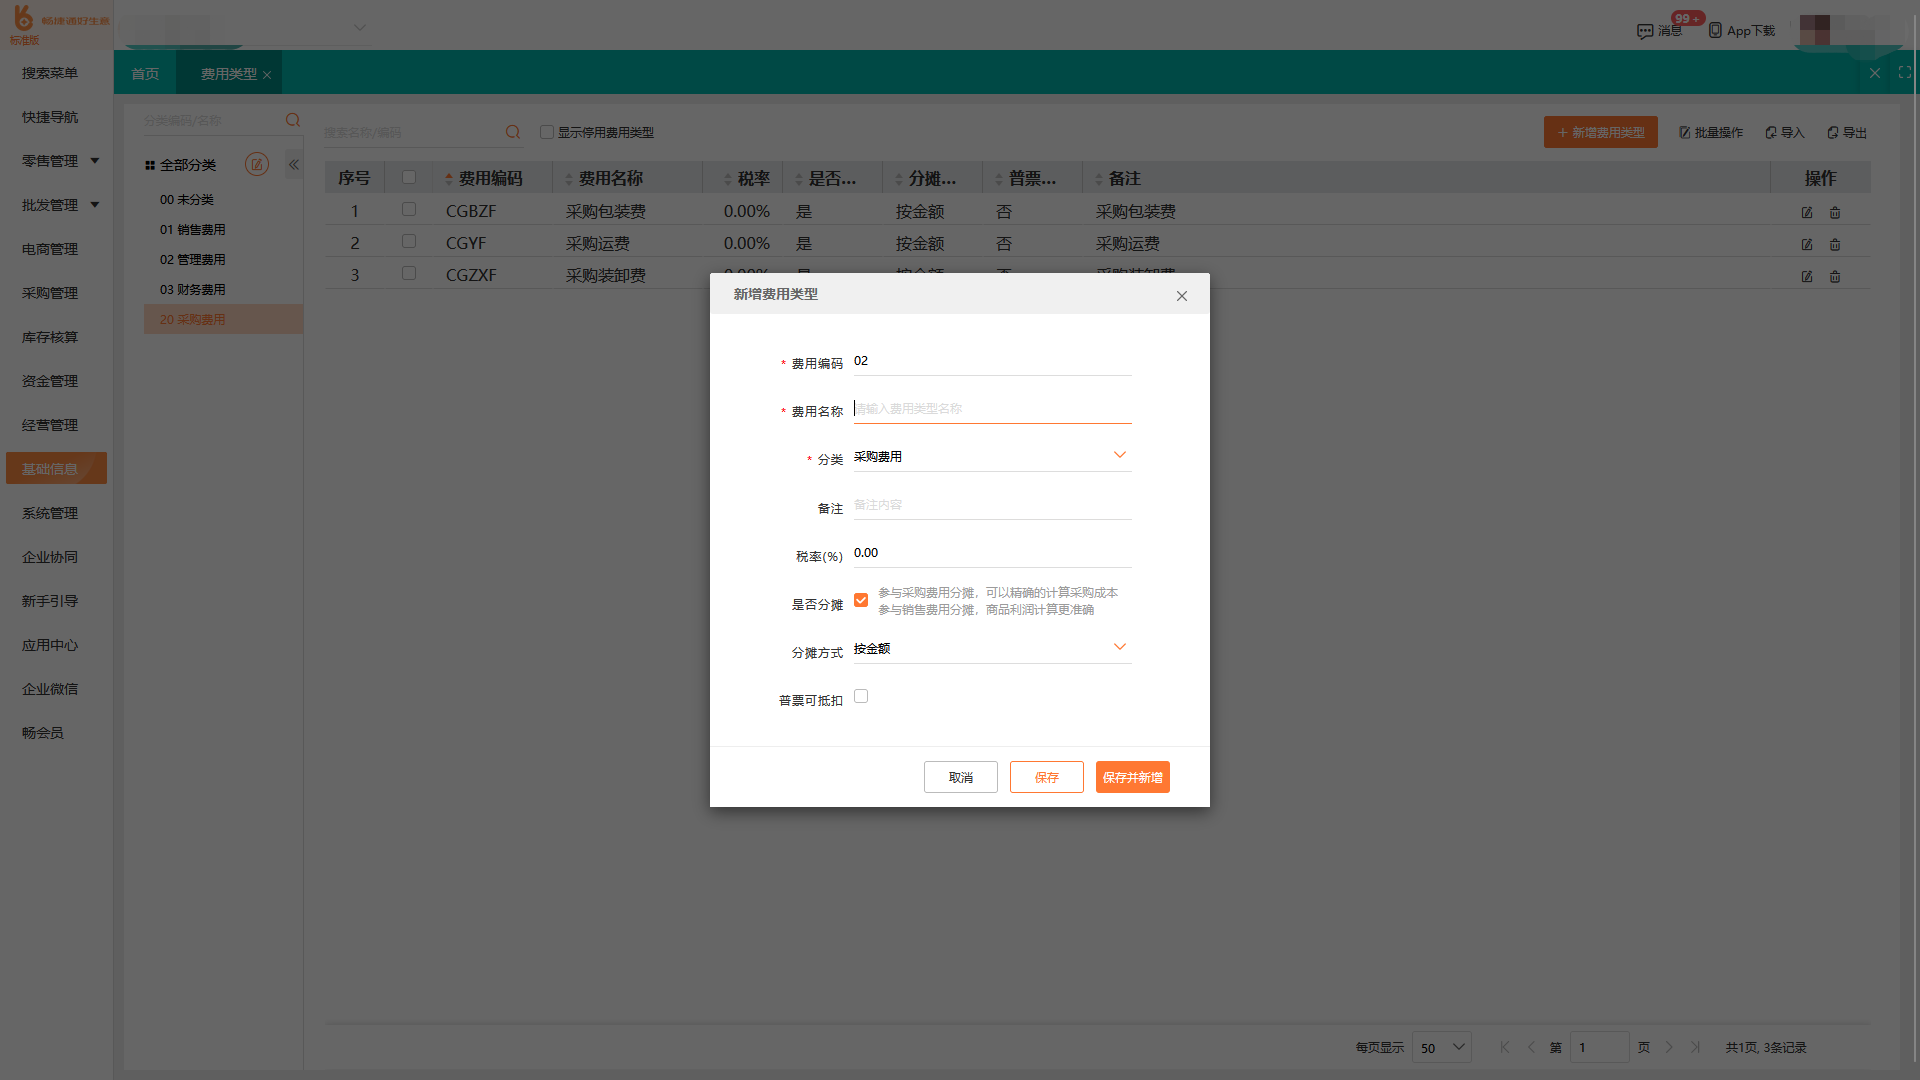Expand 分摊方式 dropdown showing 按金额

coord(990,647)
